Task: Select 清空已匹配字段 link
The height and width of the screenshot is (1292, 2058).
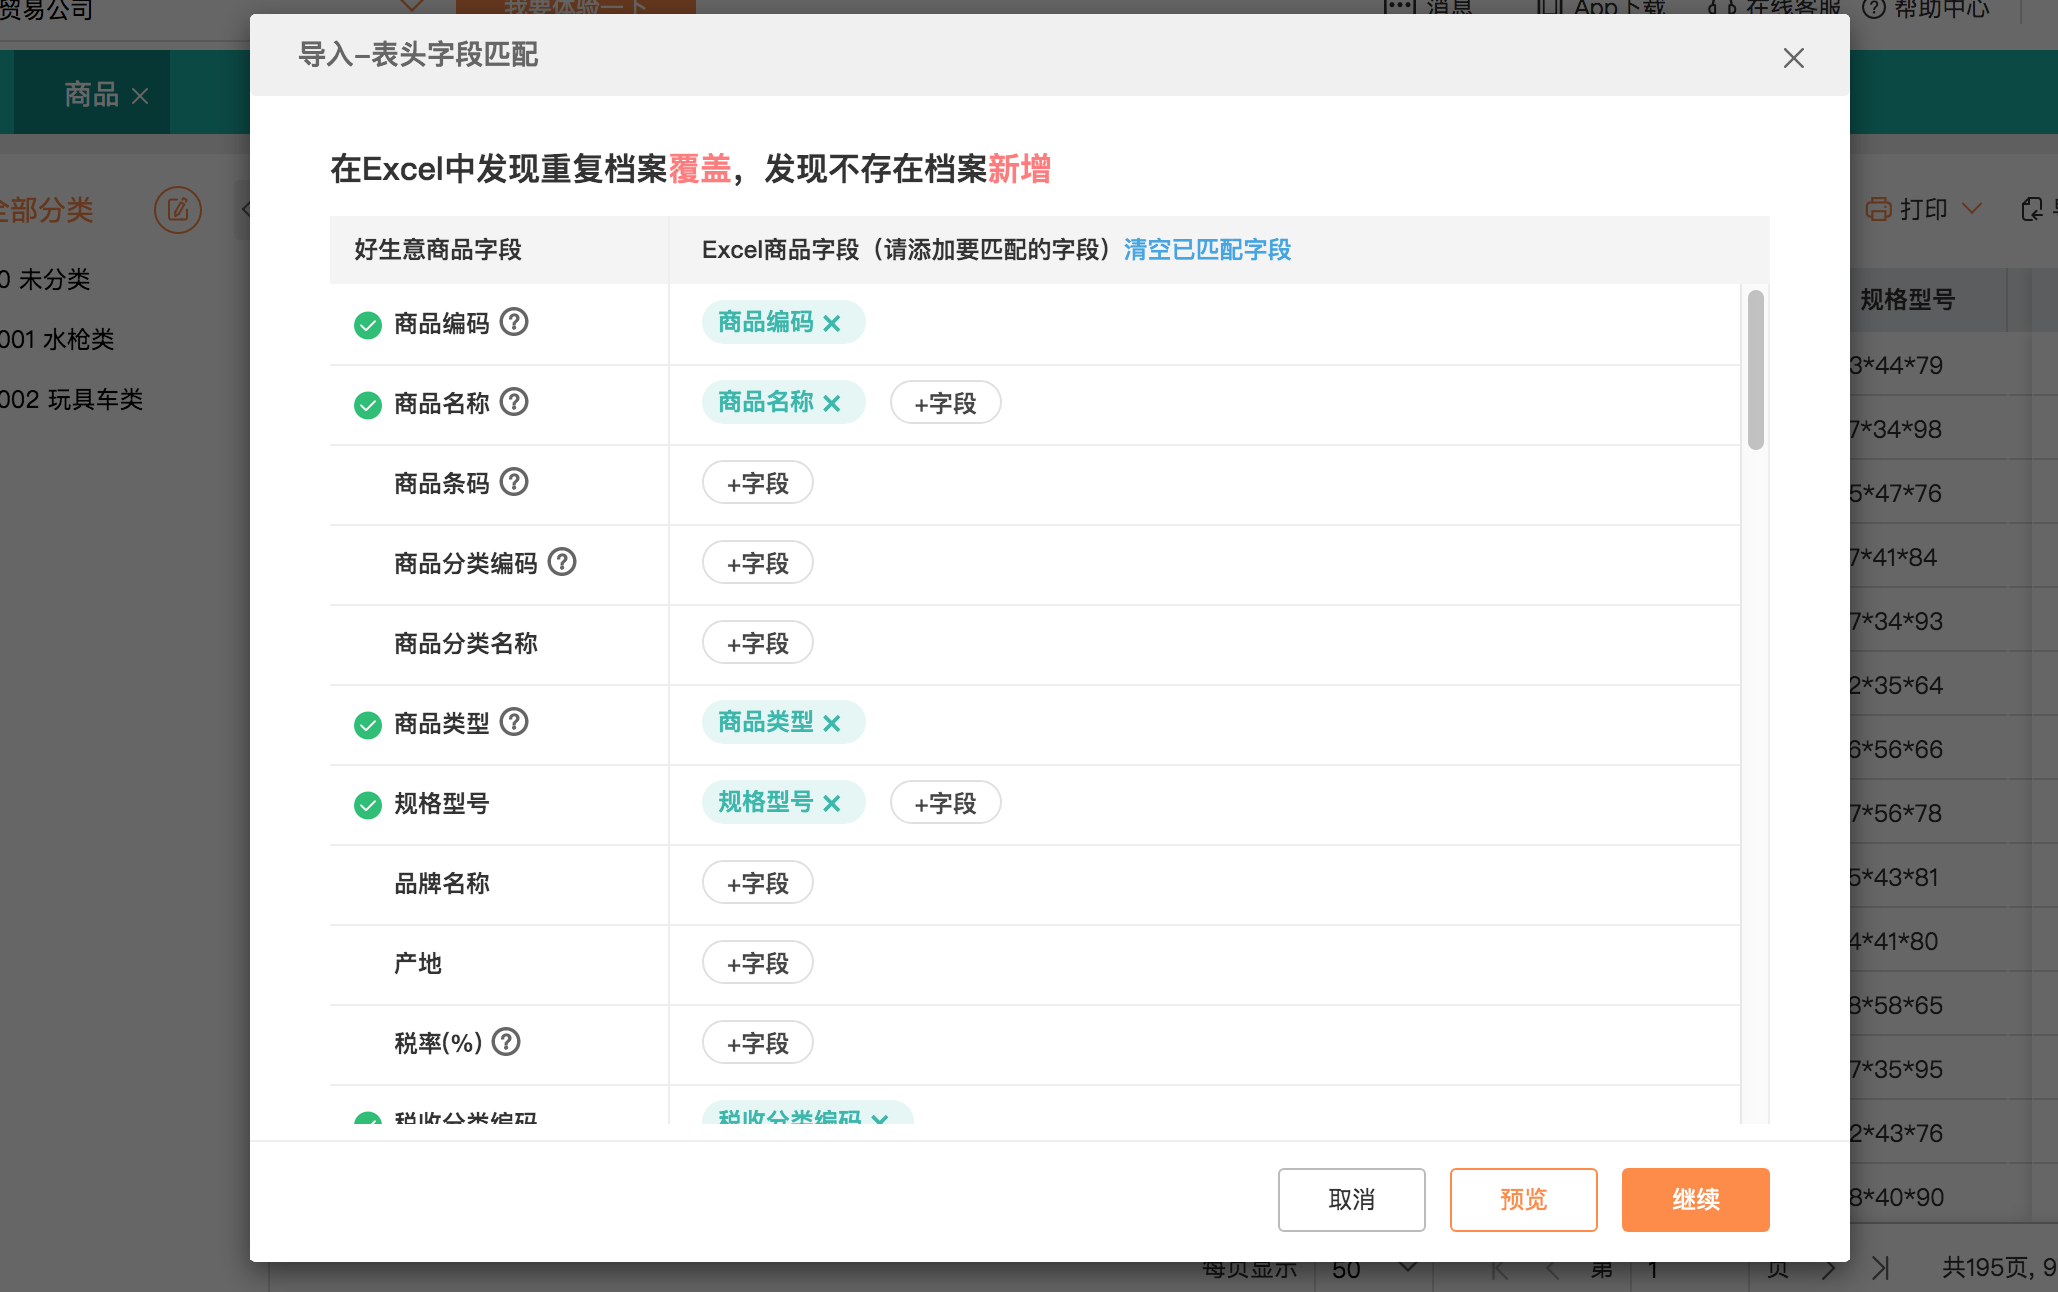Action: pos(1207,249)
